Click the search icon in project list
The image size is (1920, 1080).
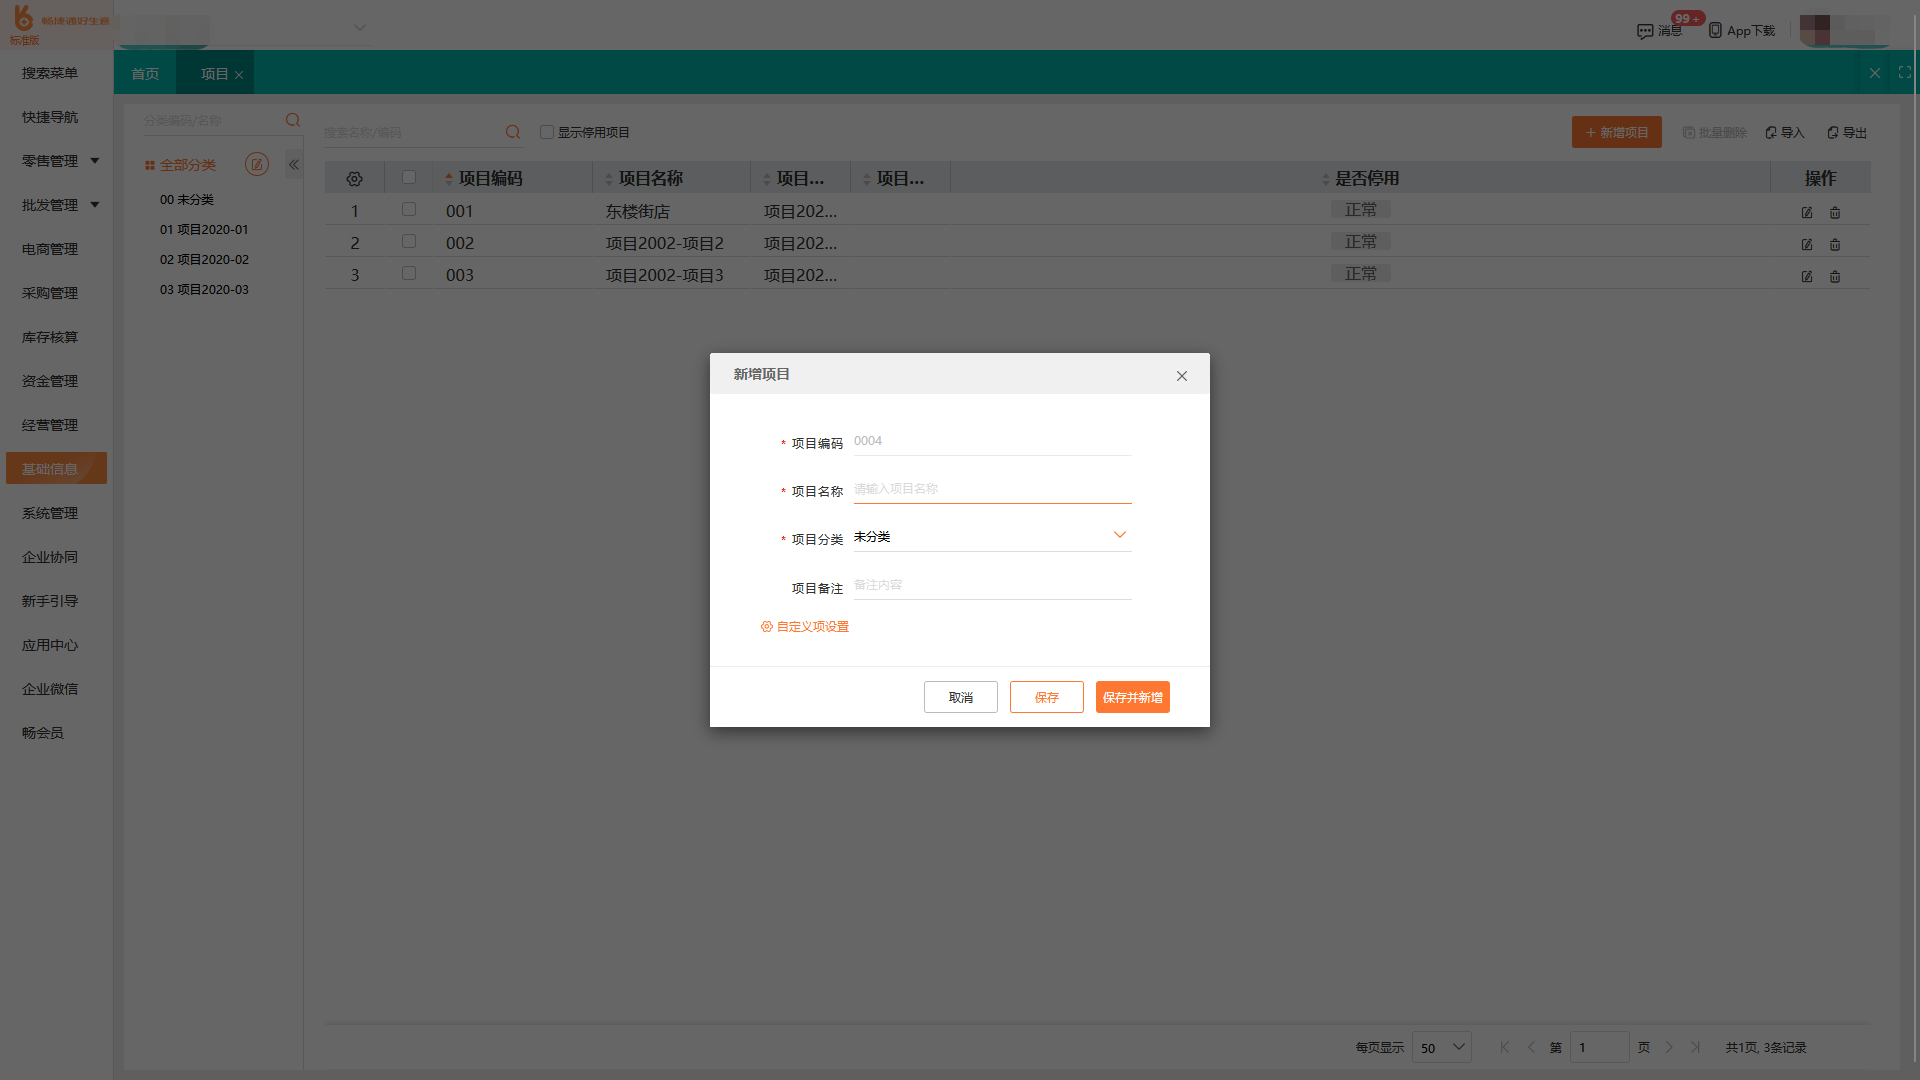(x=513, y=132)
